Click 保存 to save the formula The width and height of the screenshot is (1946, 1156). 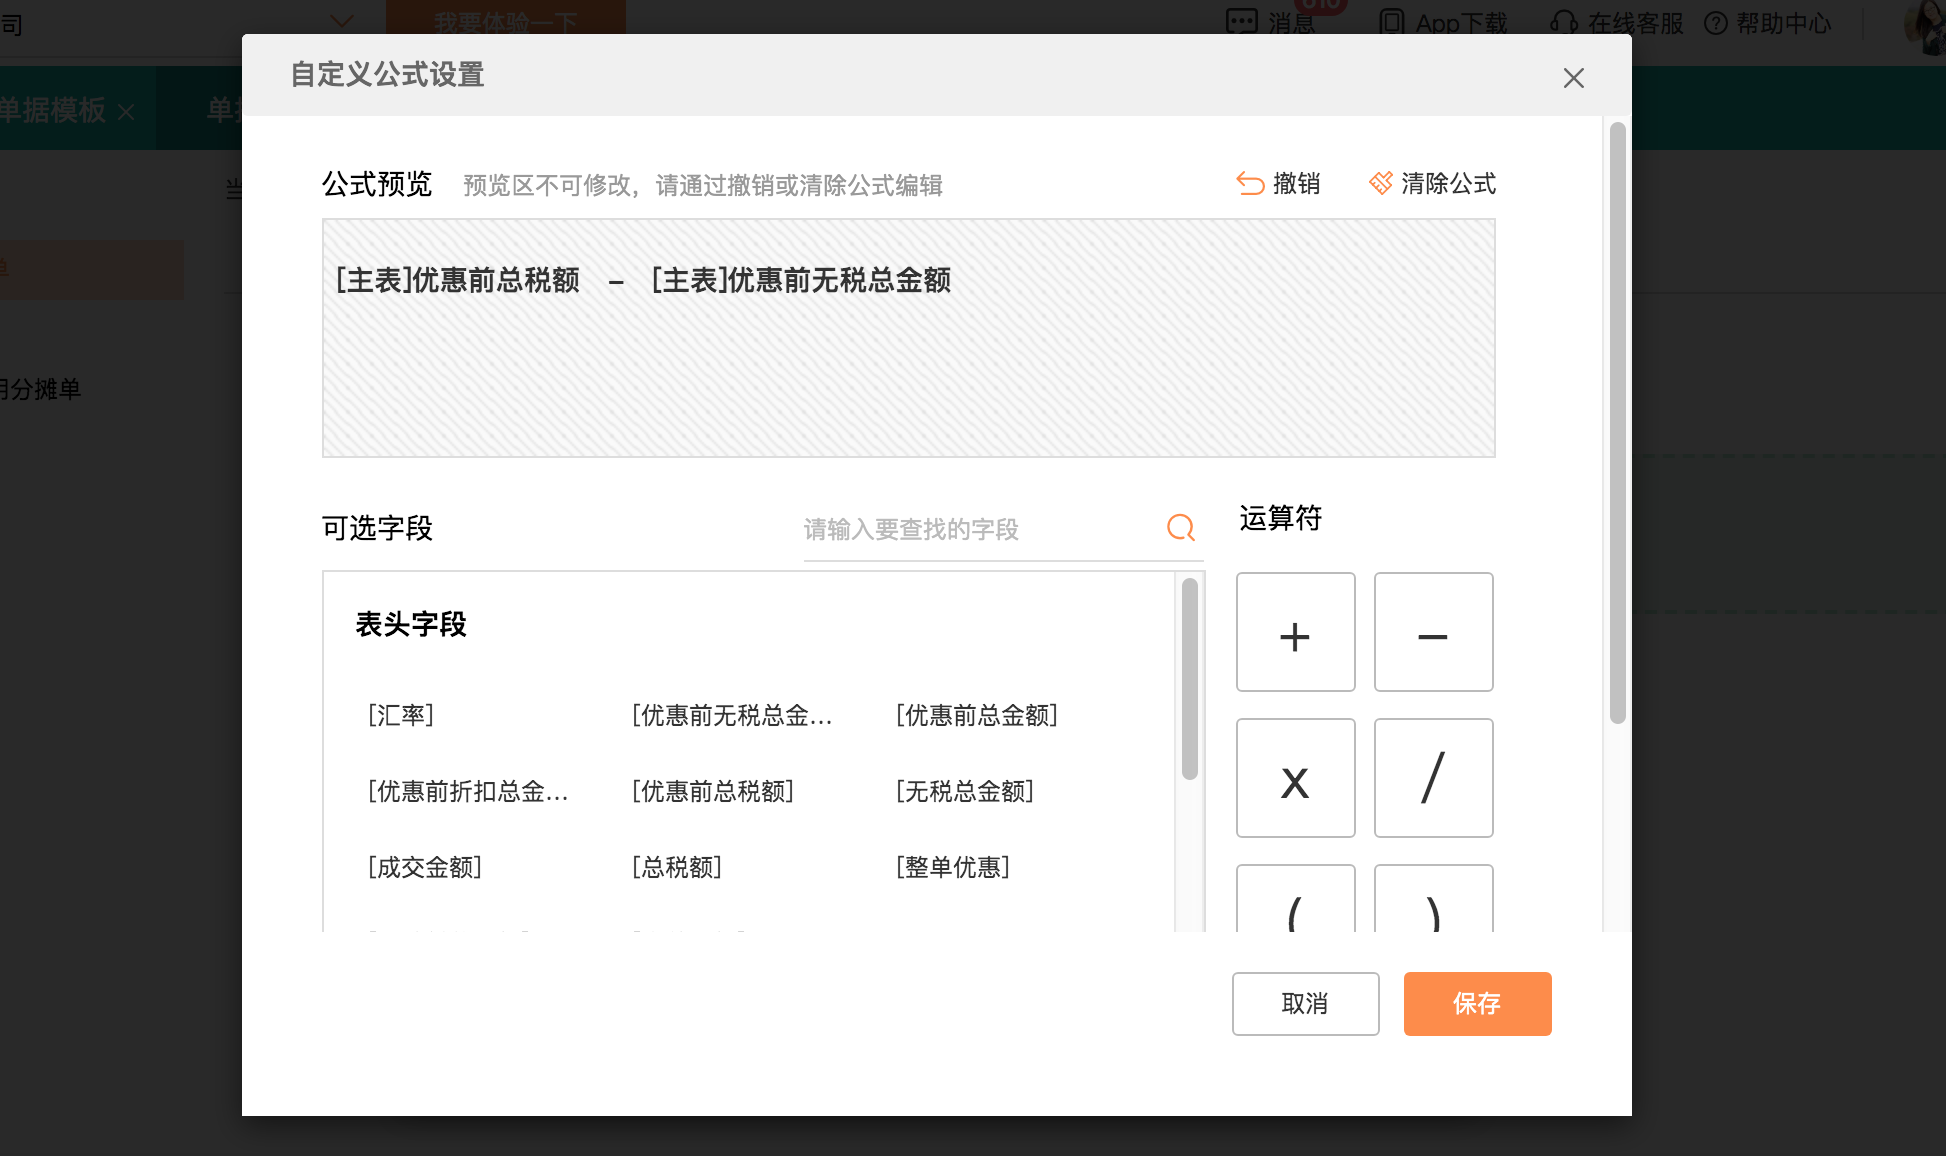point(1477,1003)
